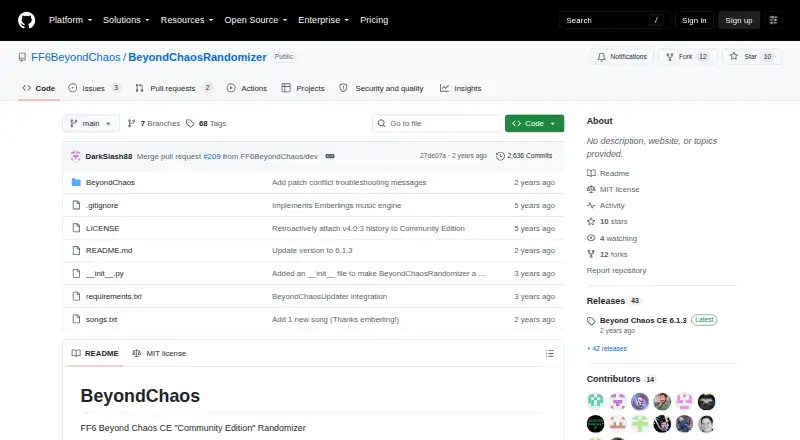Image resolution: width=800 pixels, height=440 pixels.
Task: Click the Go to file search box
Action: tap(437, 124)
